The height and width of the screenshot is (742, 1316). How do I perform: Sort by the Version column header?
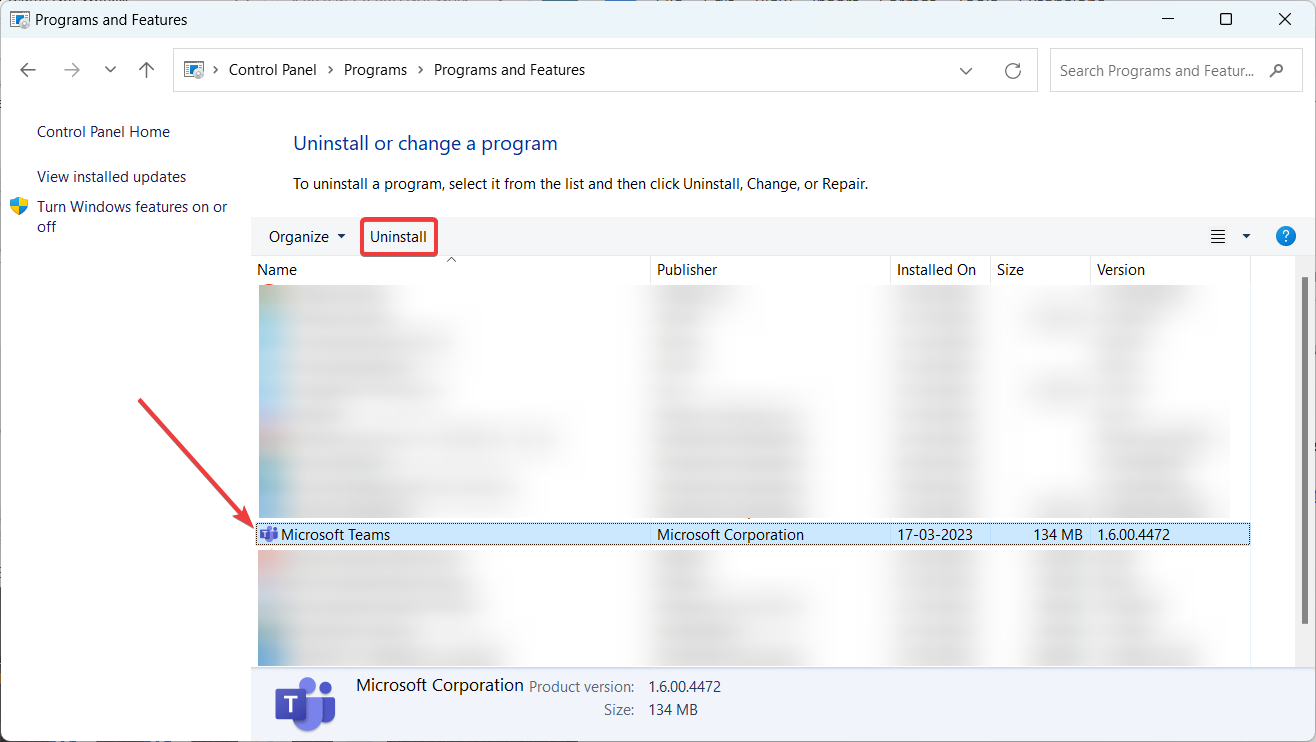click(1170, 270)
